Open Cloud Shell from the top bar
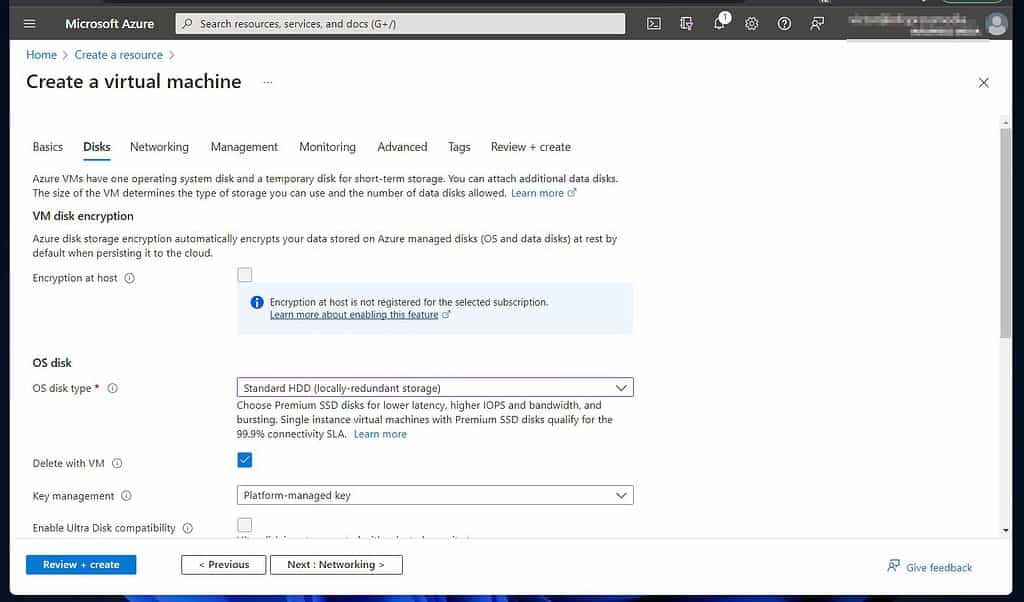 tap(654, 24)
